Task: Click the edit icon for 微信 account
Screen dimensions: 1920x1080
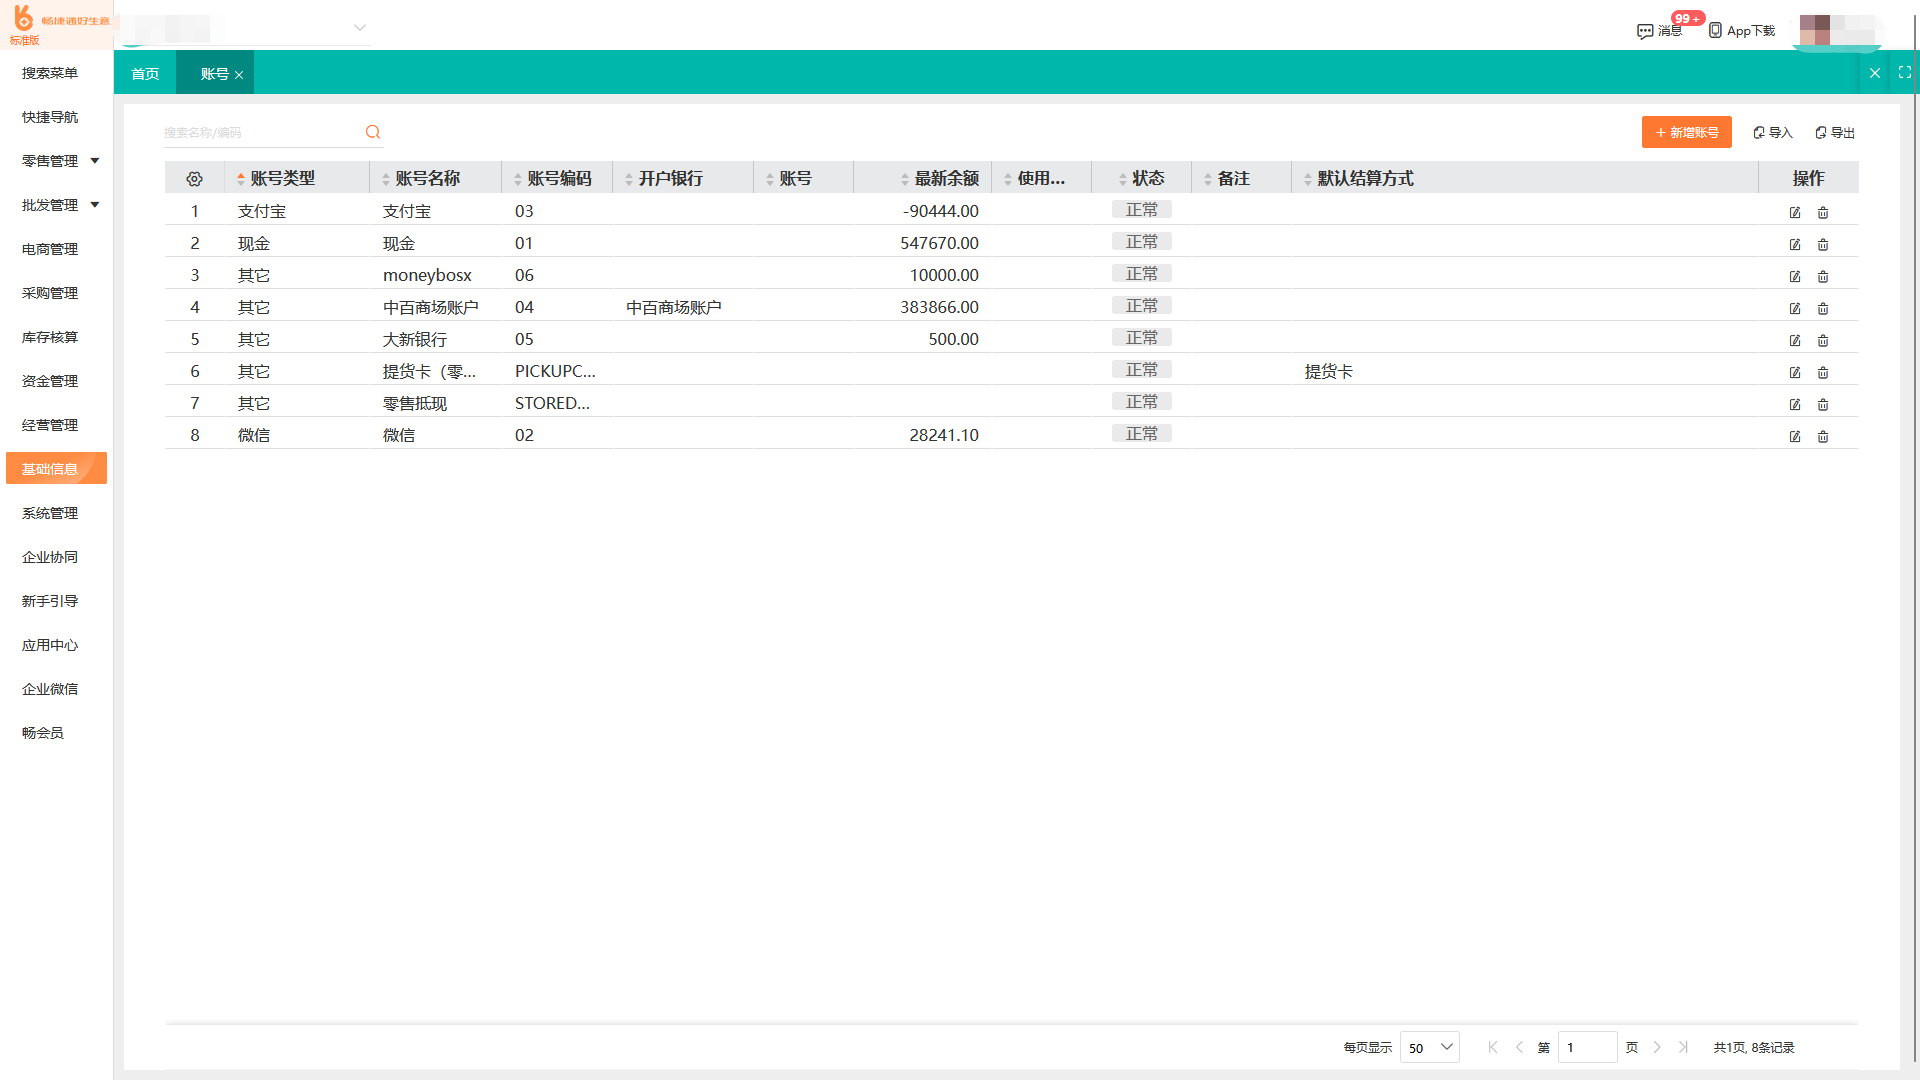Action: [x=1795, y=434]
